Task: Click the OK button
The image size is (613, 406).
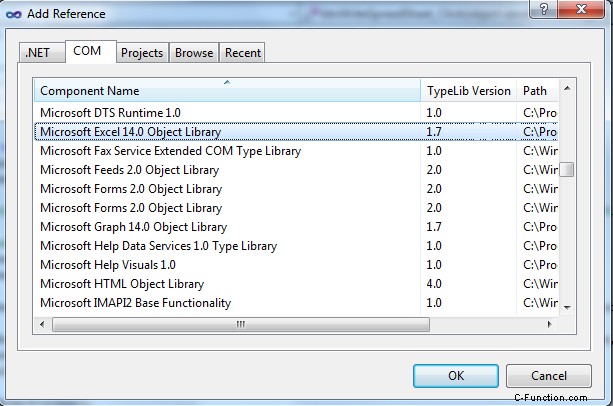Action: click(x=455, y=376)
